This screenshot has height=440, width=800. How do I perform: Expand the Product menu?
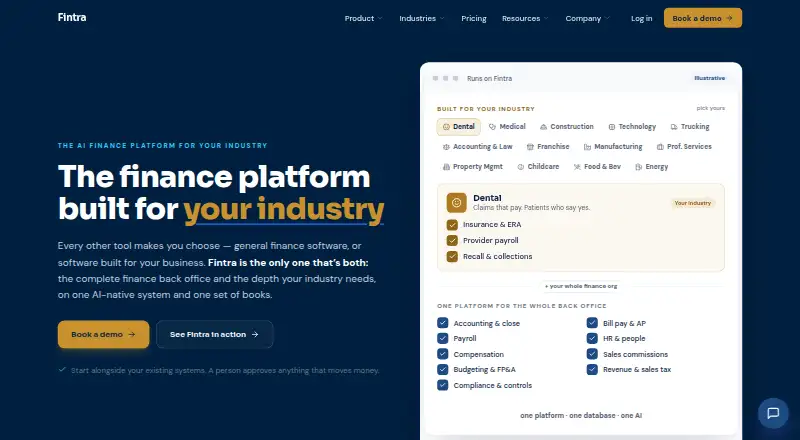pyautogui.click(x=363, y=18)
